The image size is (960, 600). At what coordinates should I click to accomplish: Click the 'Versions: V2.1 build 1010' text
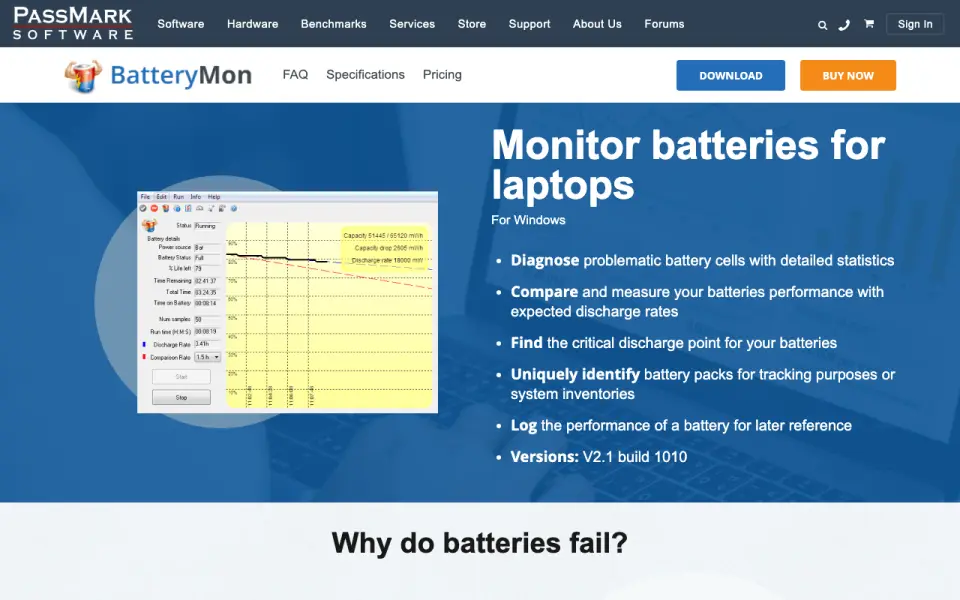click(x=599, y=457)
